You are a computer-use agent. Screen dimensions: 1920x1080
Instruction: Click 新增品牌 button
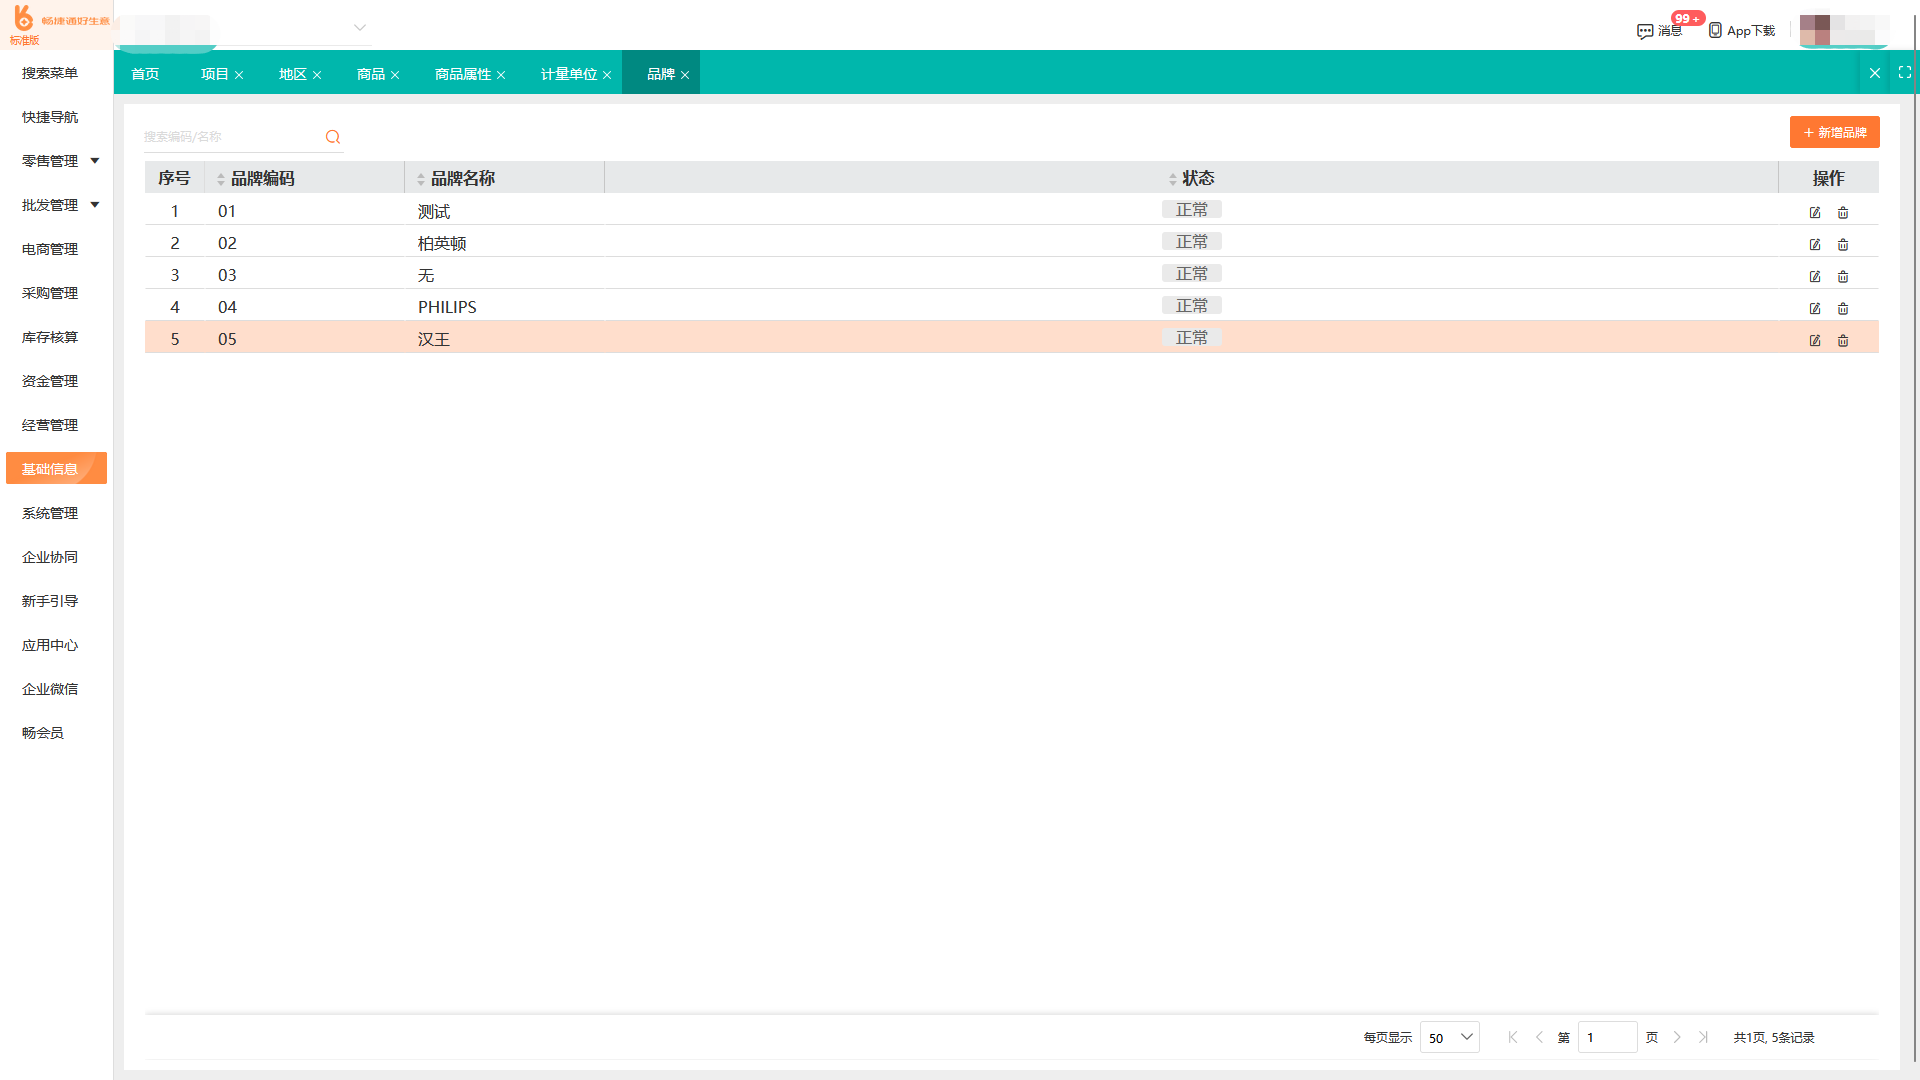tap(1834, 132)
